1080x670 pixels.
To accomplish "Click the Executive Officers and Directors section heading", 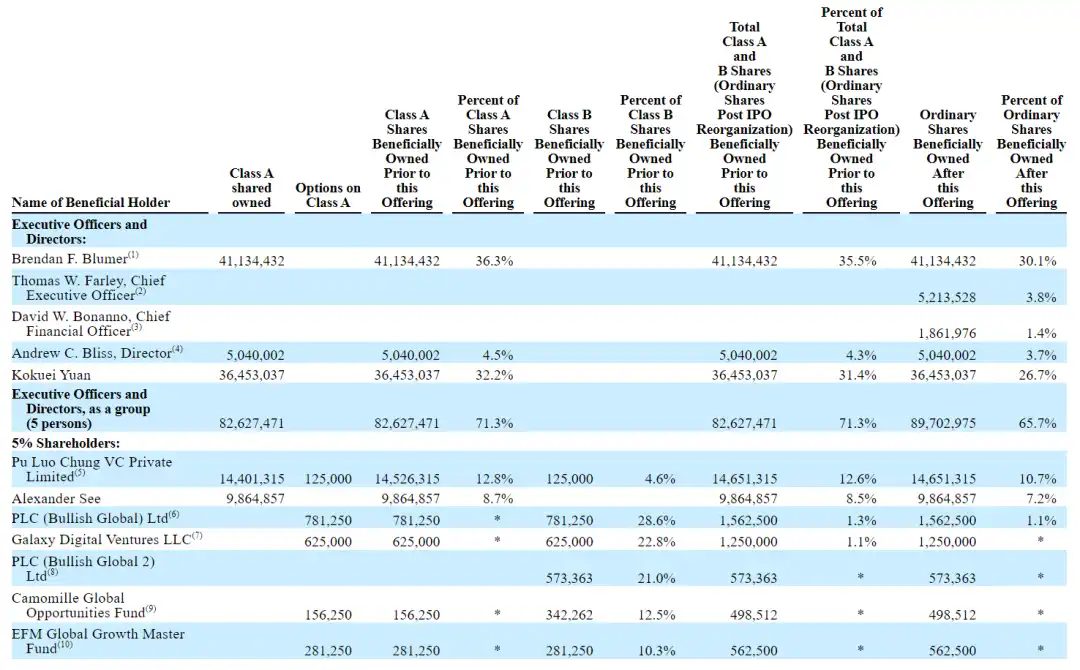I will point(79,232).
